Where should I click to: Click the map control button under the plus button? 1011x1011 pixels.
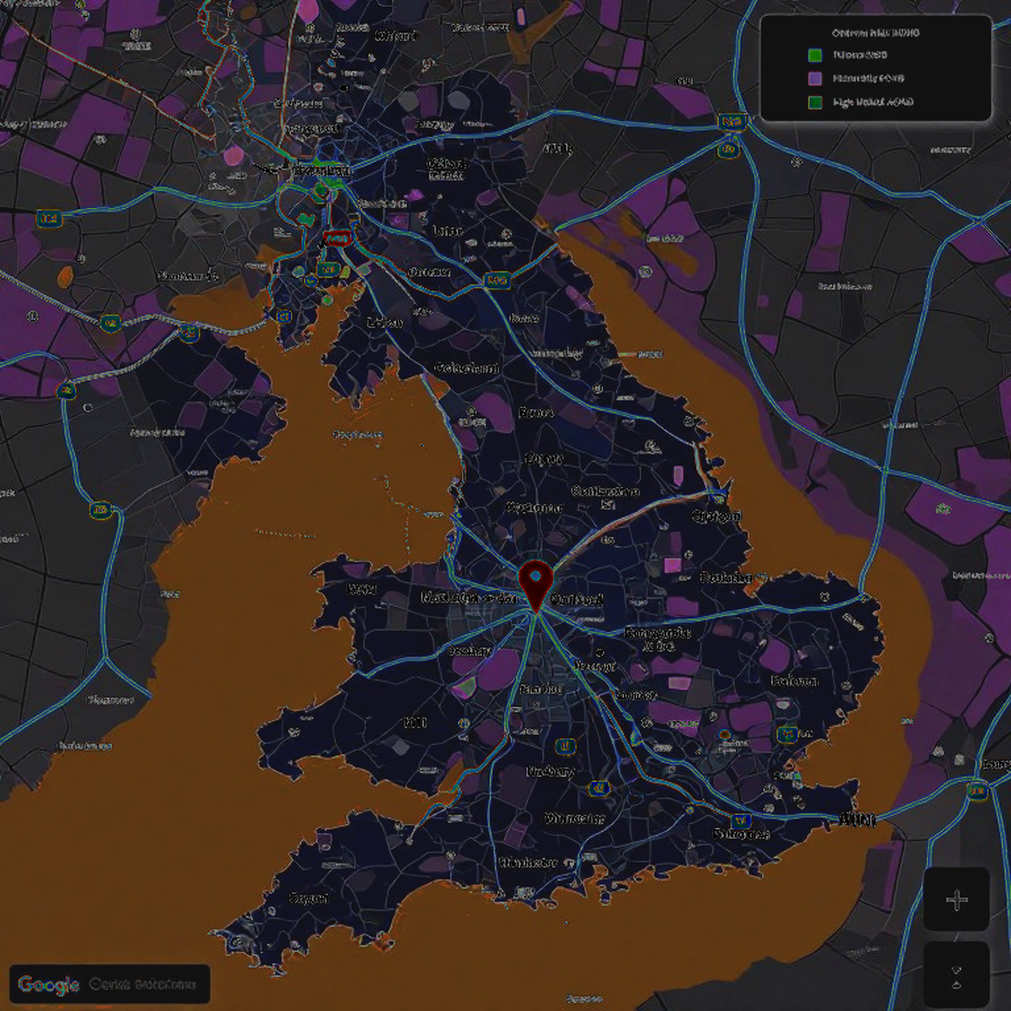point(956,976)
